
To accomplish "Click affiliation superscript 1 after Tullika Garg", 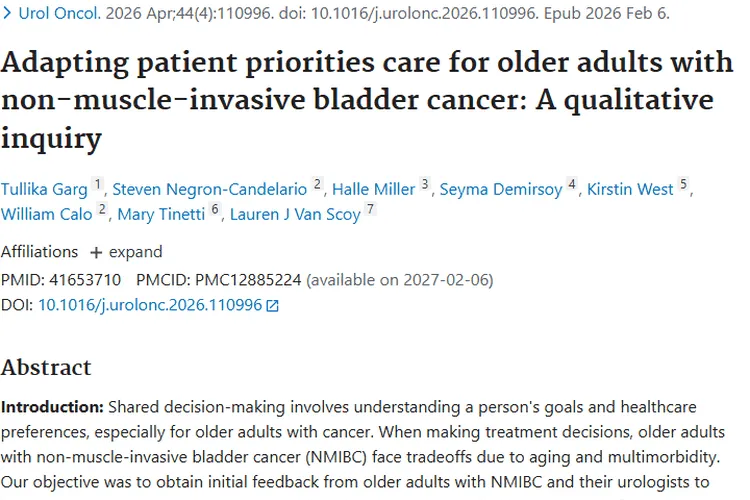I will click(98, 184).
